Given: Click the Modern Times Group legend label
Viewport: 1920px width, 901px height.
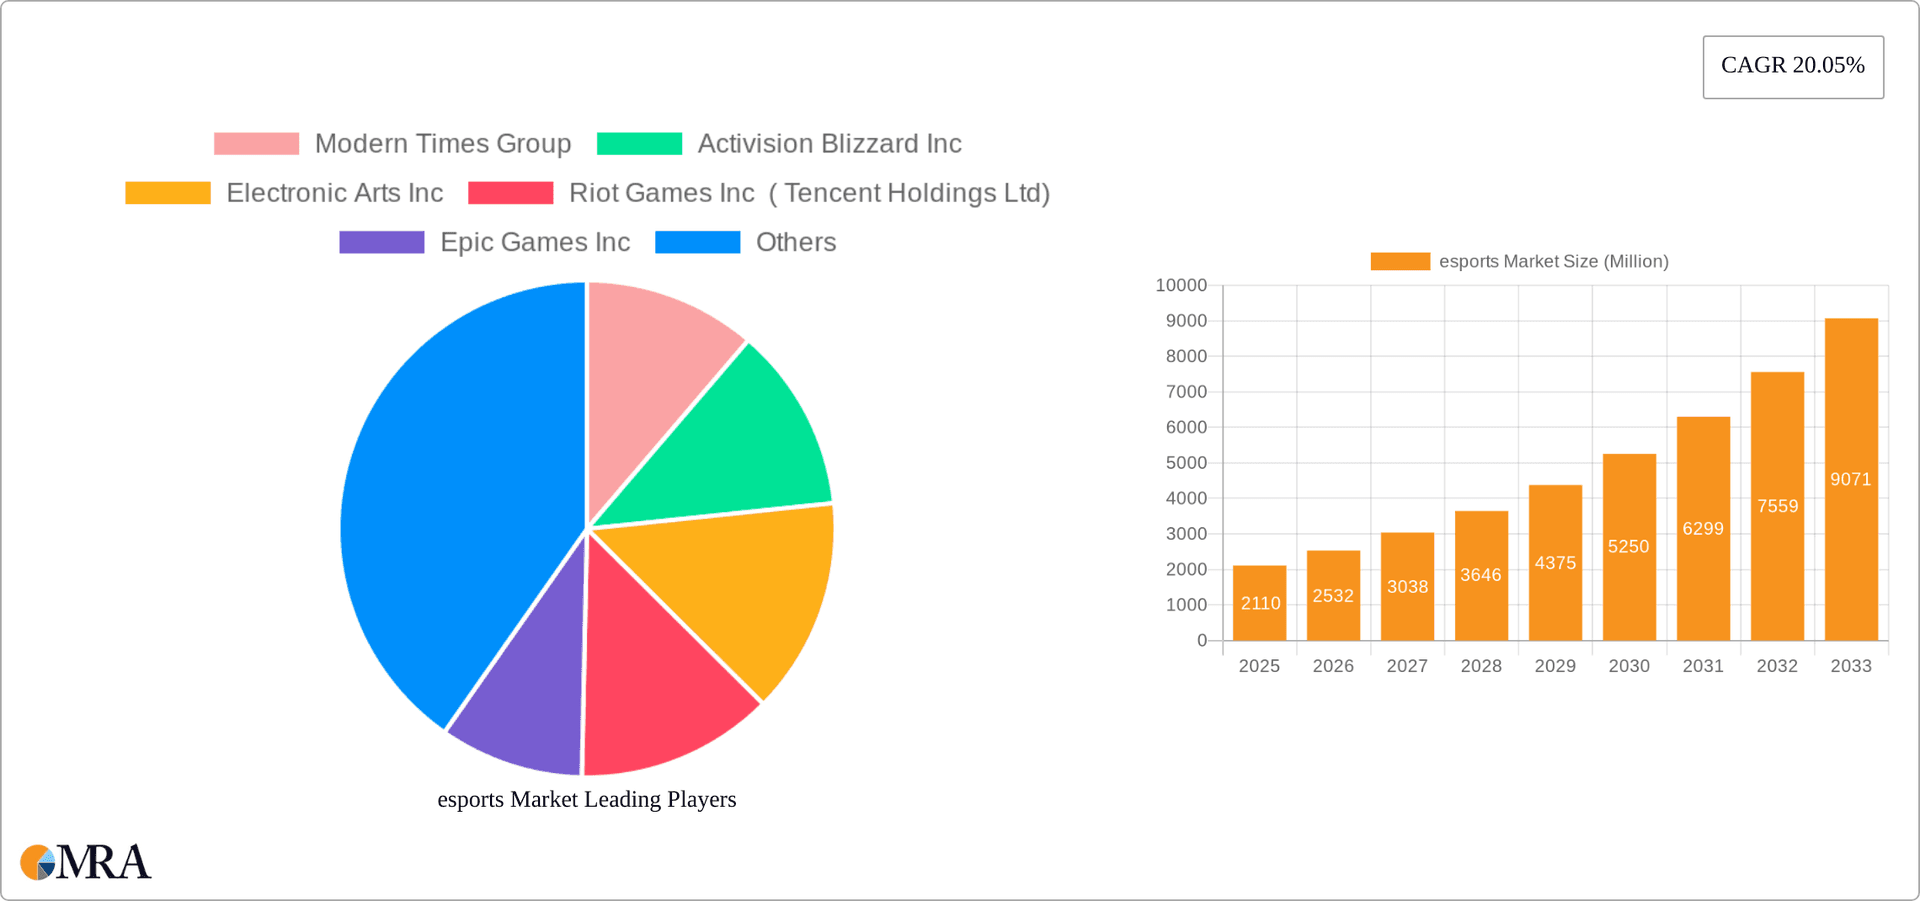Looking at the screenshot, I should point(443,143).
